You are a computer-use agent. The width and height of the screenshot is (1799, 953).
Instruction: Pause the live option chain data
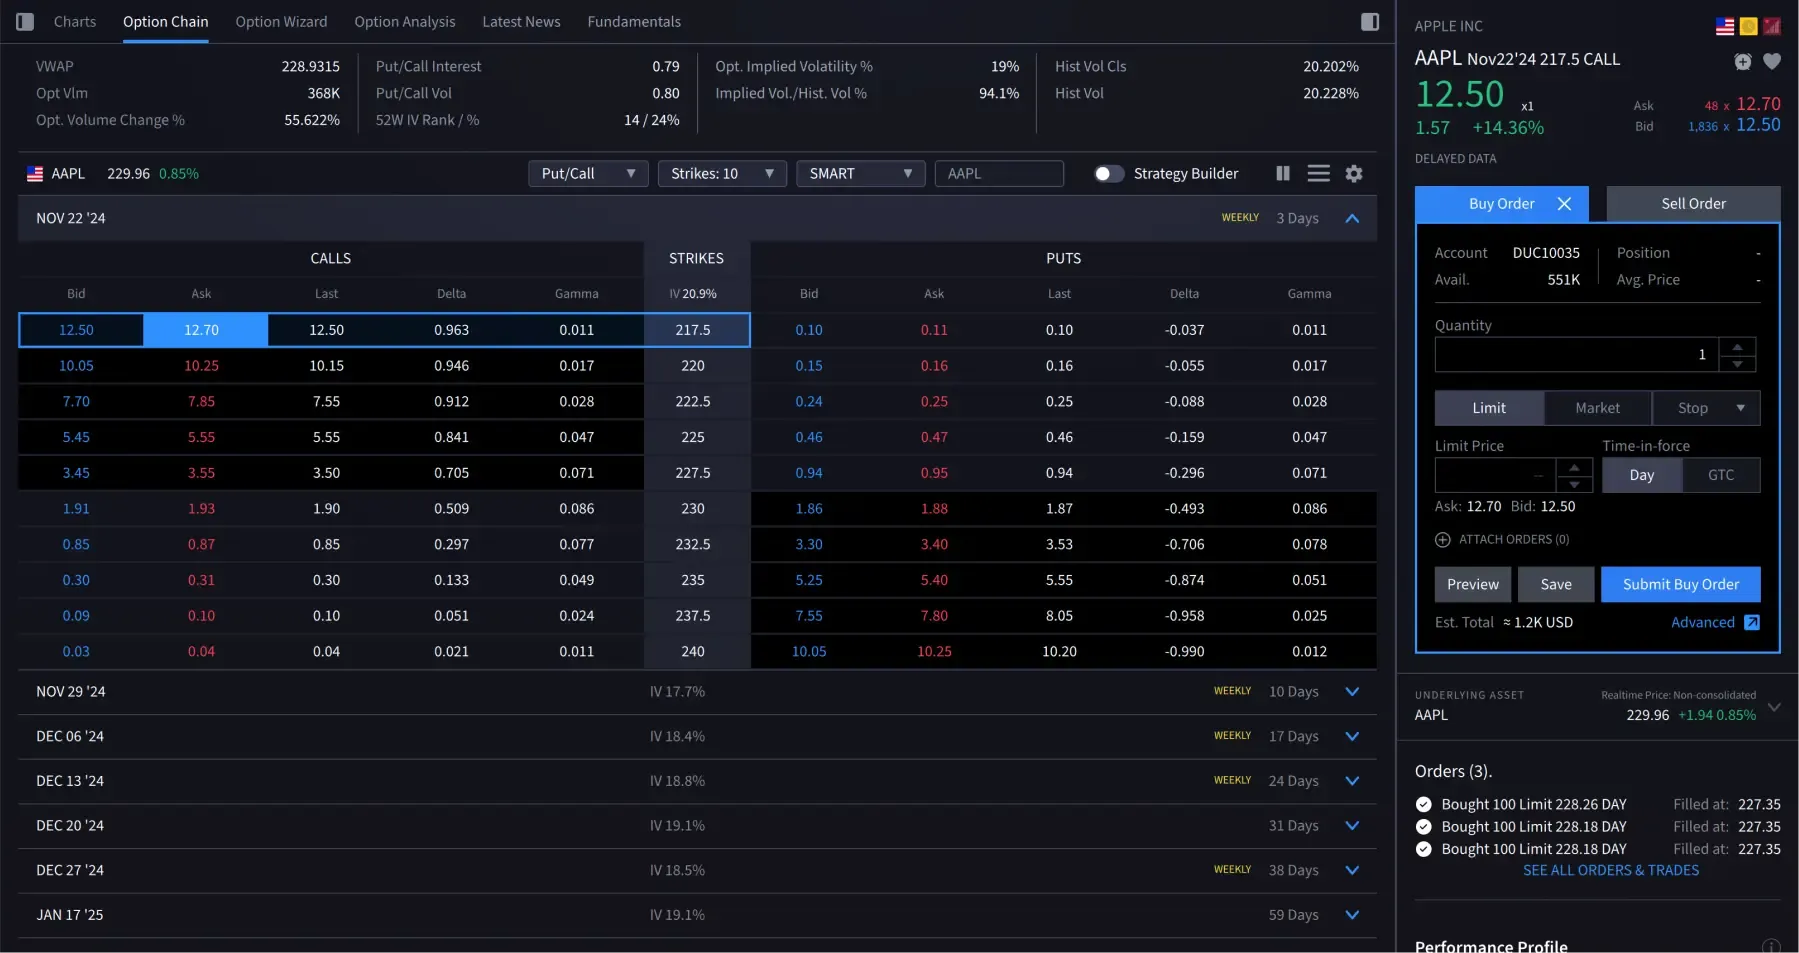click(1281, 173)
